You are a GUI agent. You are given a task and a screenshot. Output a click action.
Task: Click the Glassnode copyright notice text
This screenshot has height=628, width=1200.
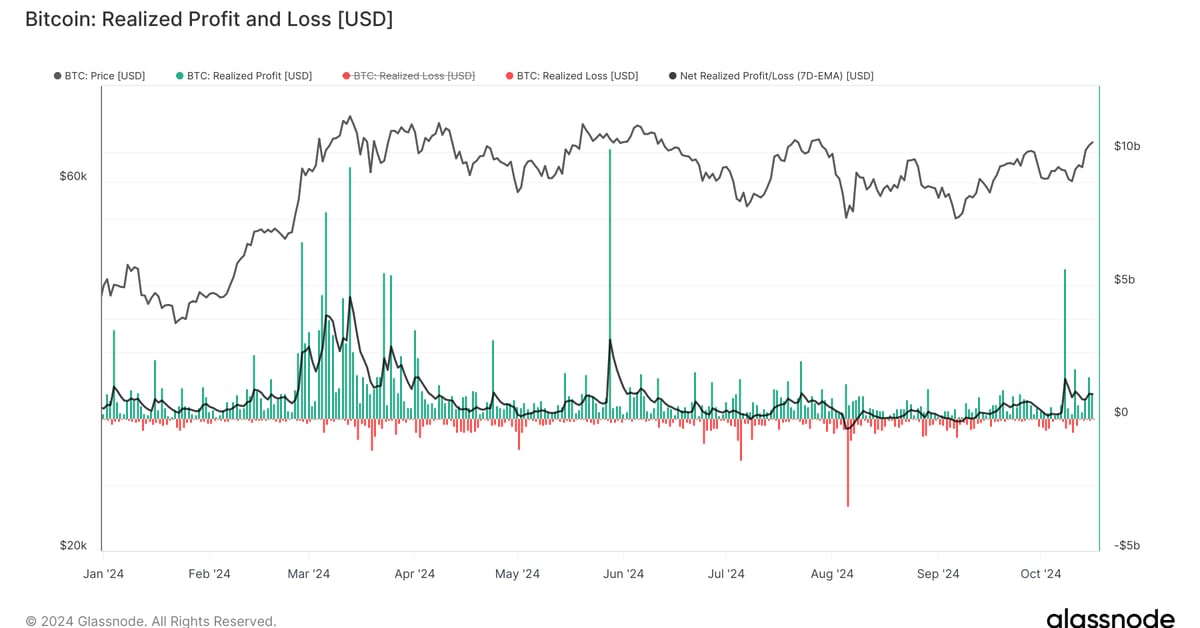(150, 621)
